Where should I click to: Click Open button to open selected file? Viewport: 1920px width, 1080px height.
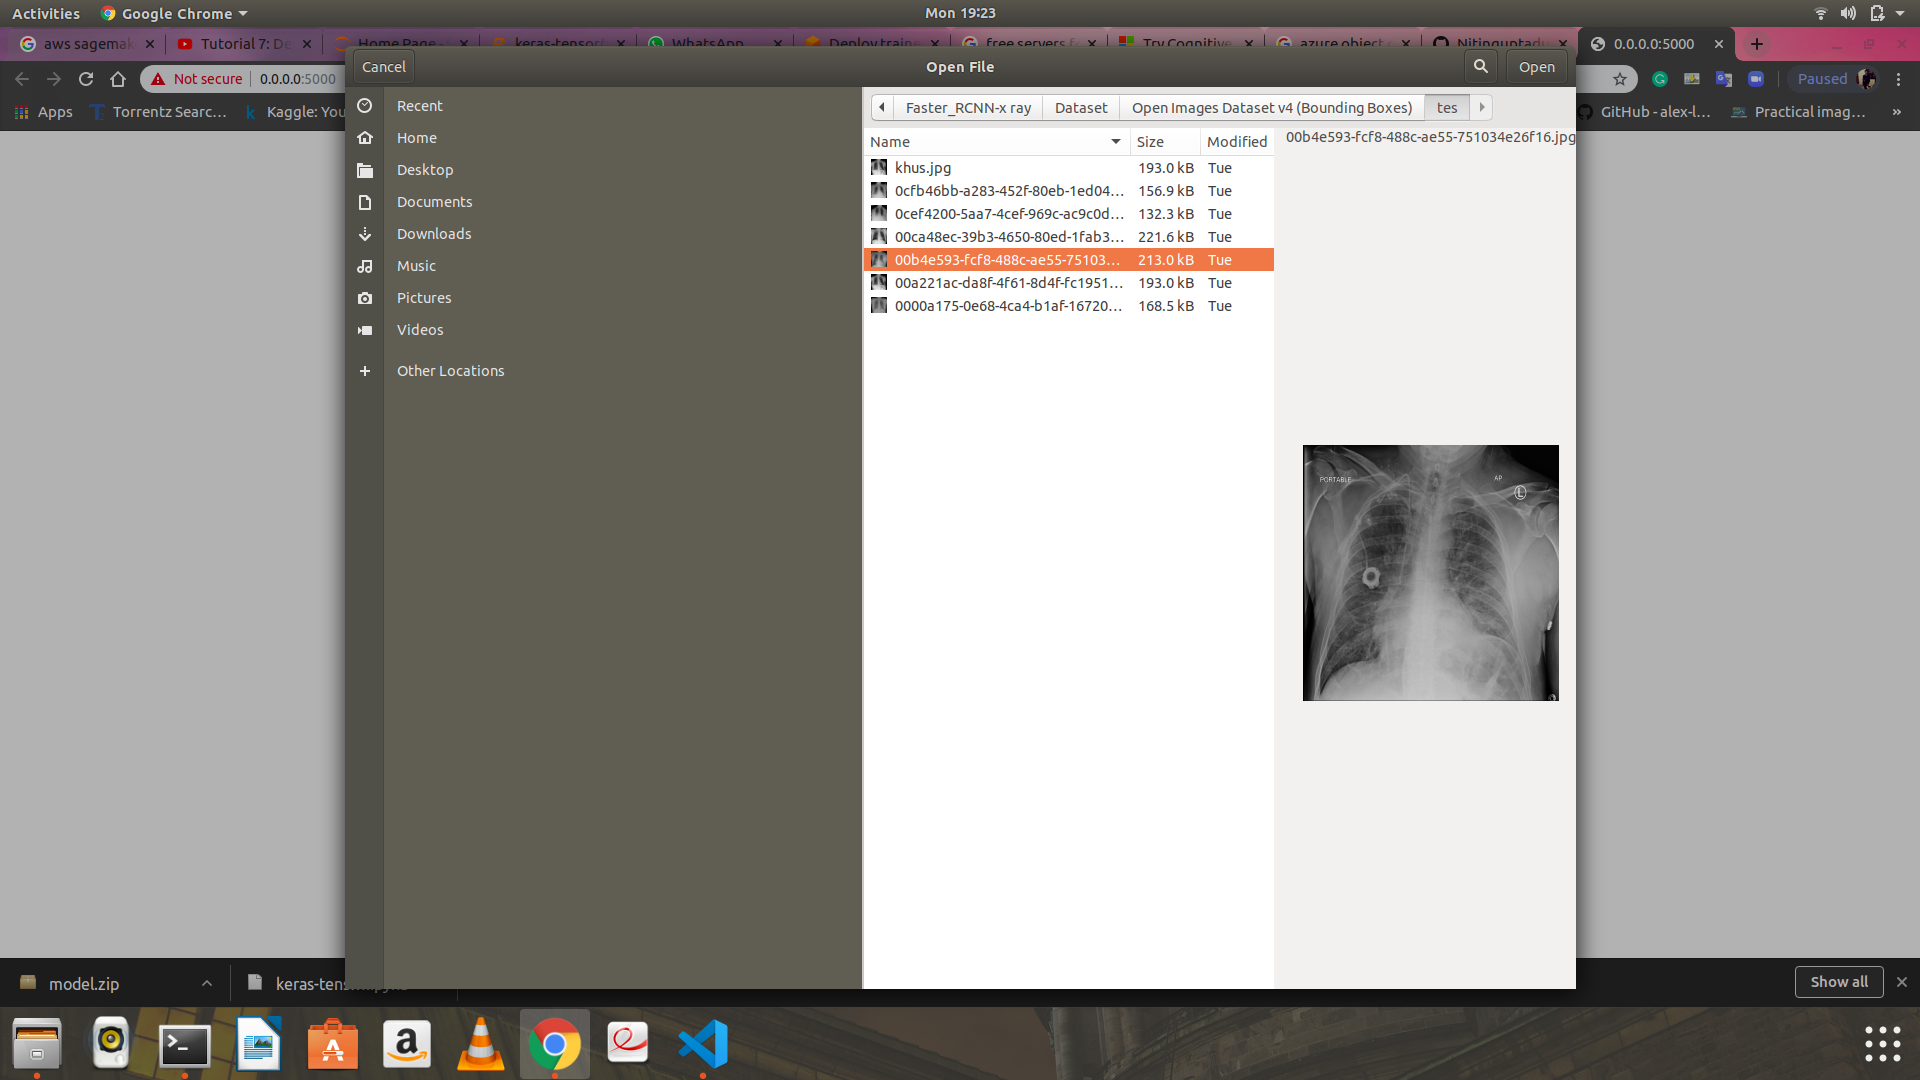pos(1535,66)
